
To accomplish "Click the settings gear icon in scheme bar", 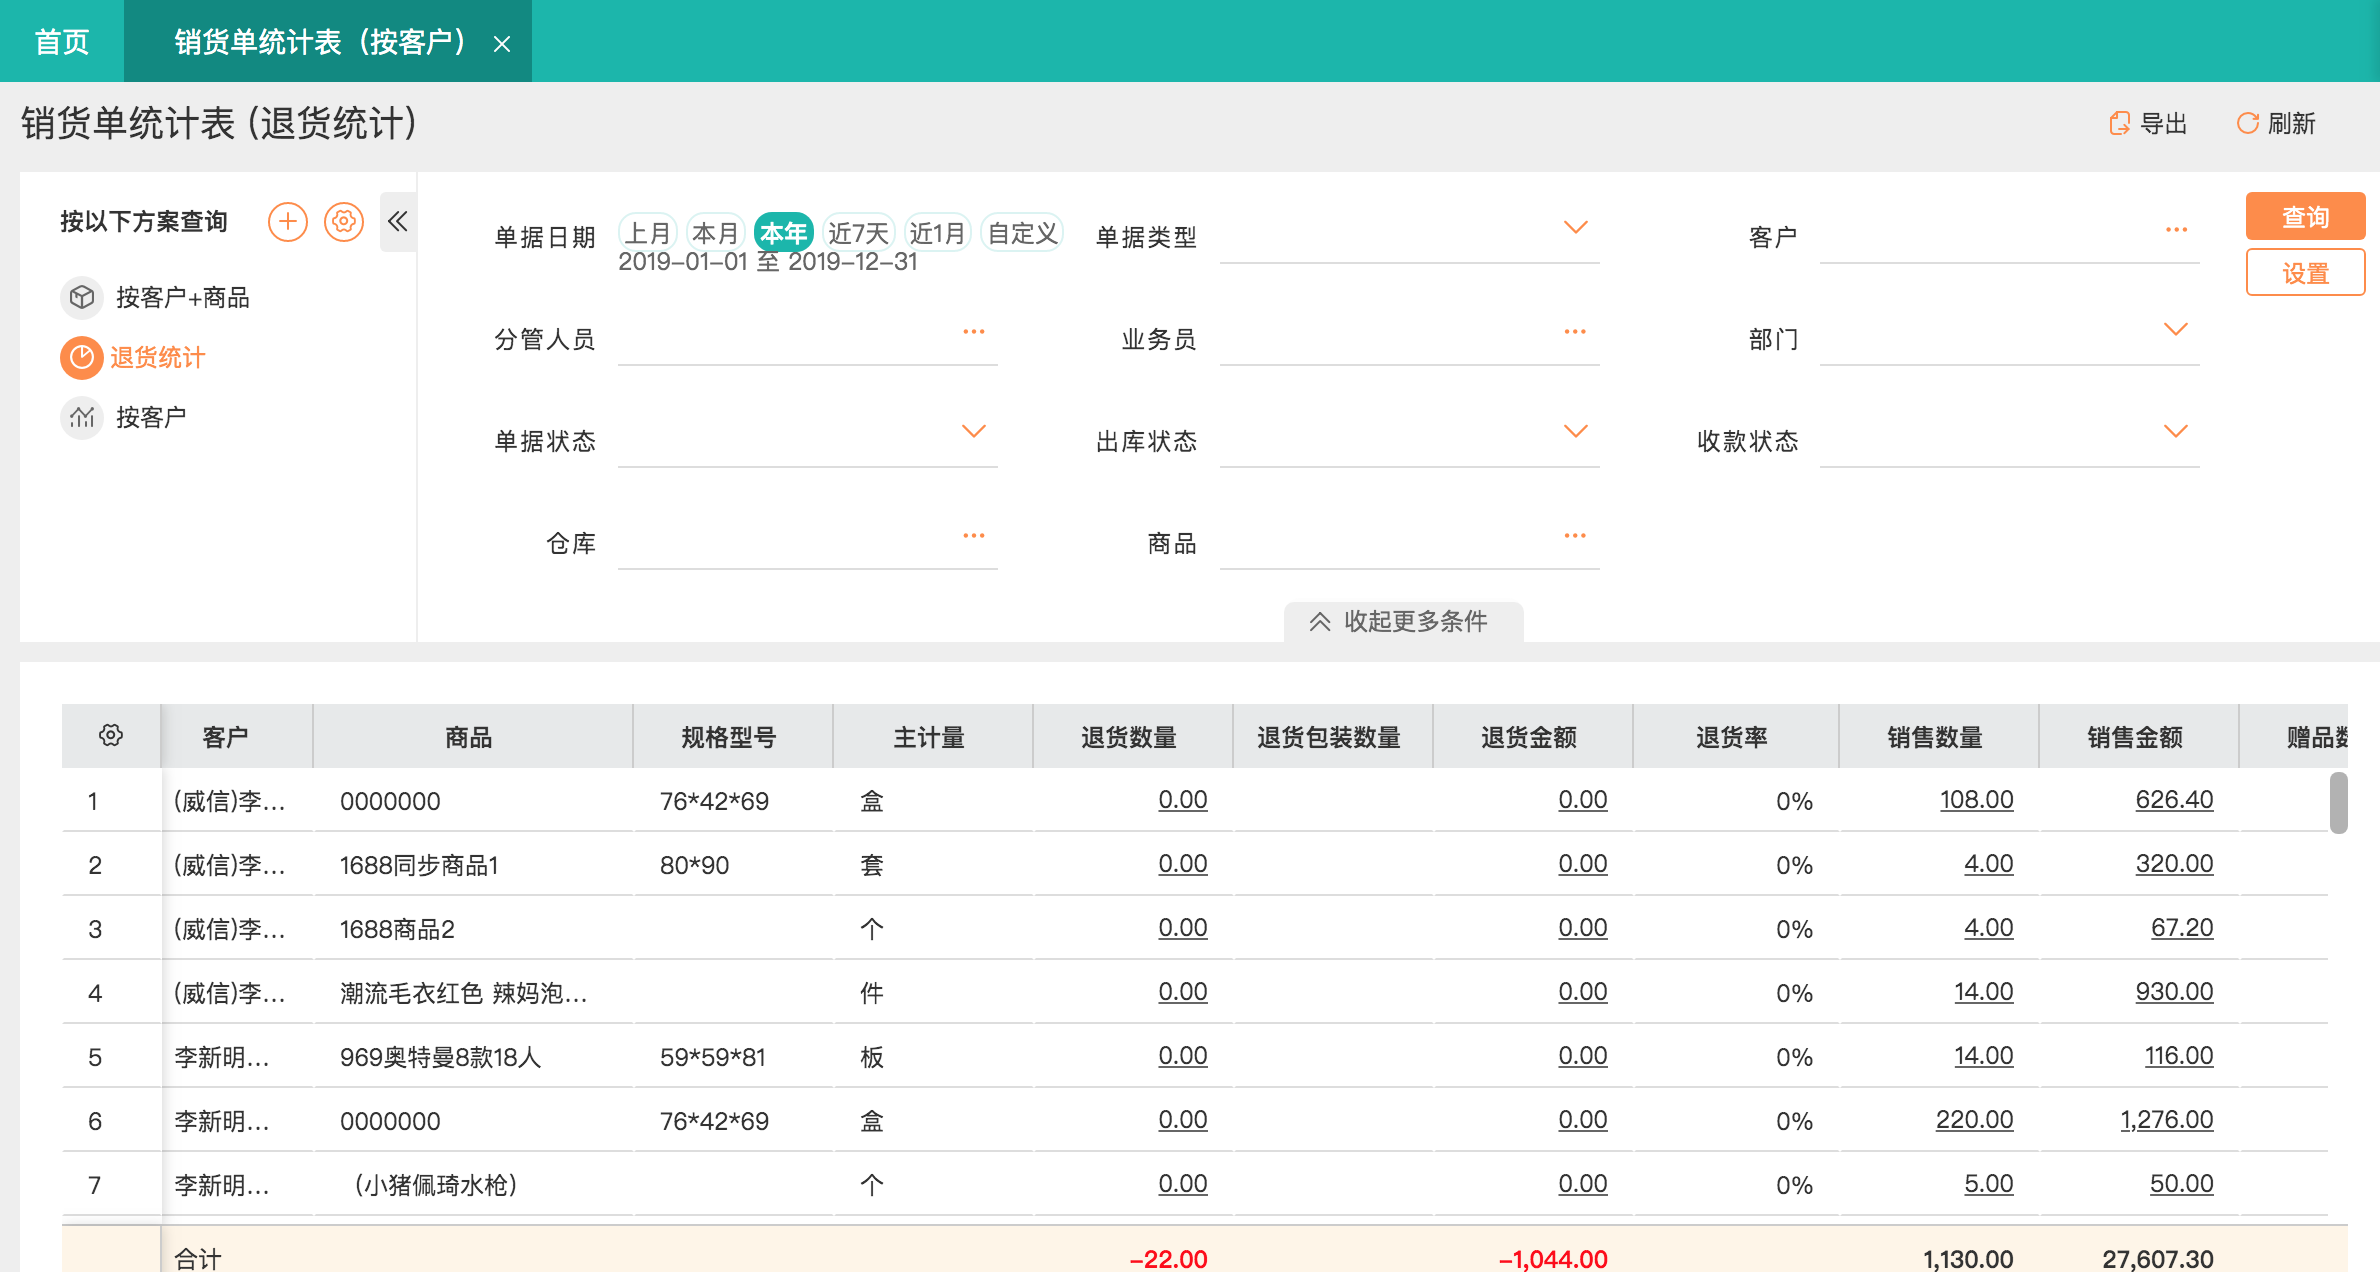I will tap(342, 222).
